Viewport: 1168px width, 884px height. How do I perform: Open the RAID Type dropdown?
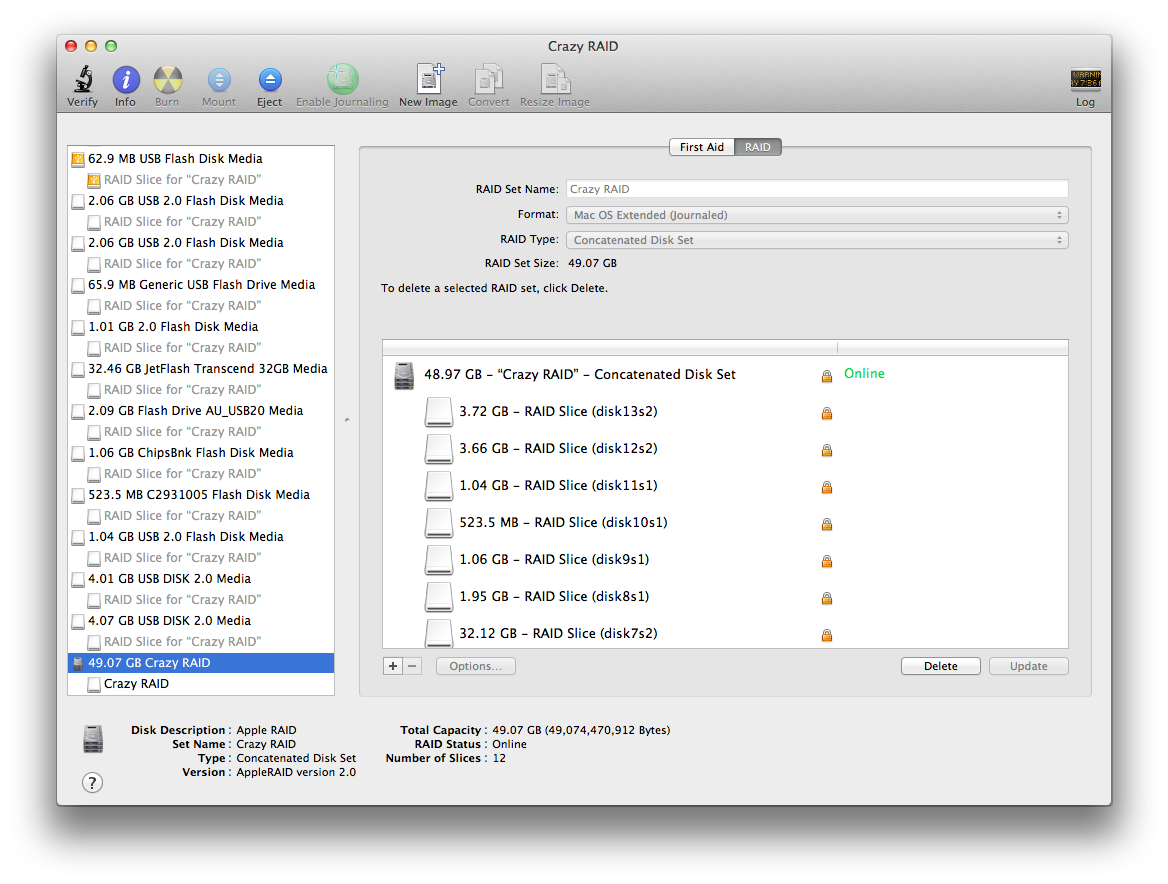tap(817, 240)
